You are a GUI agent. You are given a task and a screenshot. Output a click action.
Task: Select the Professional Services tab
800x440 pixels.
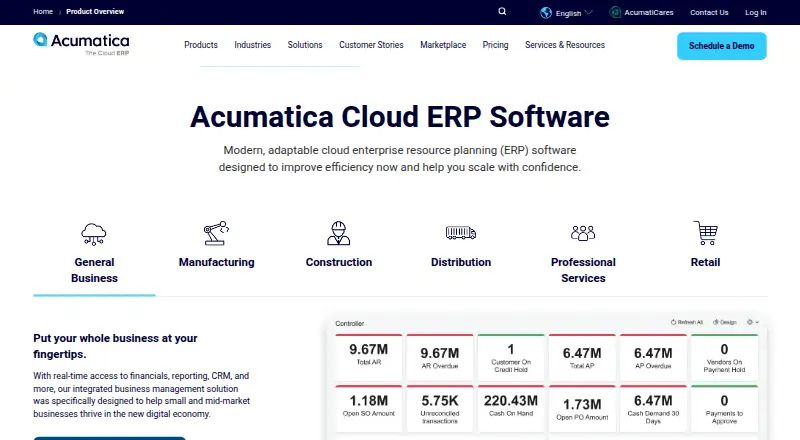(583, 258)
